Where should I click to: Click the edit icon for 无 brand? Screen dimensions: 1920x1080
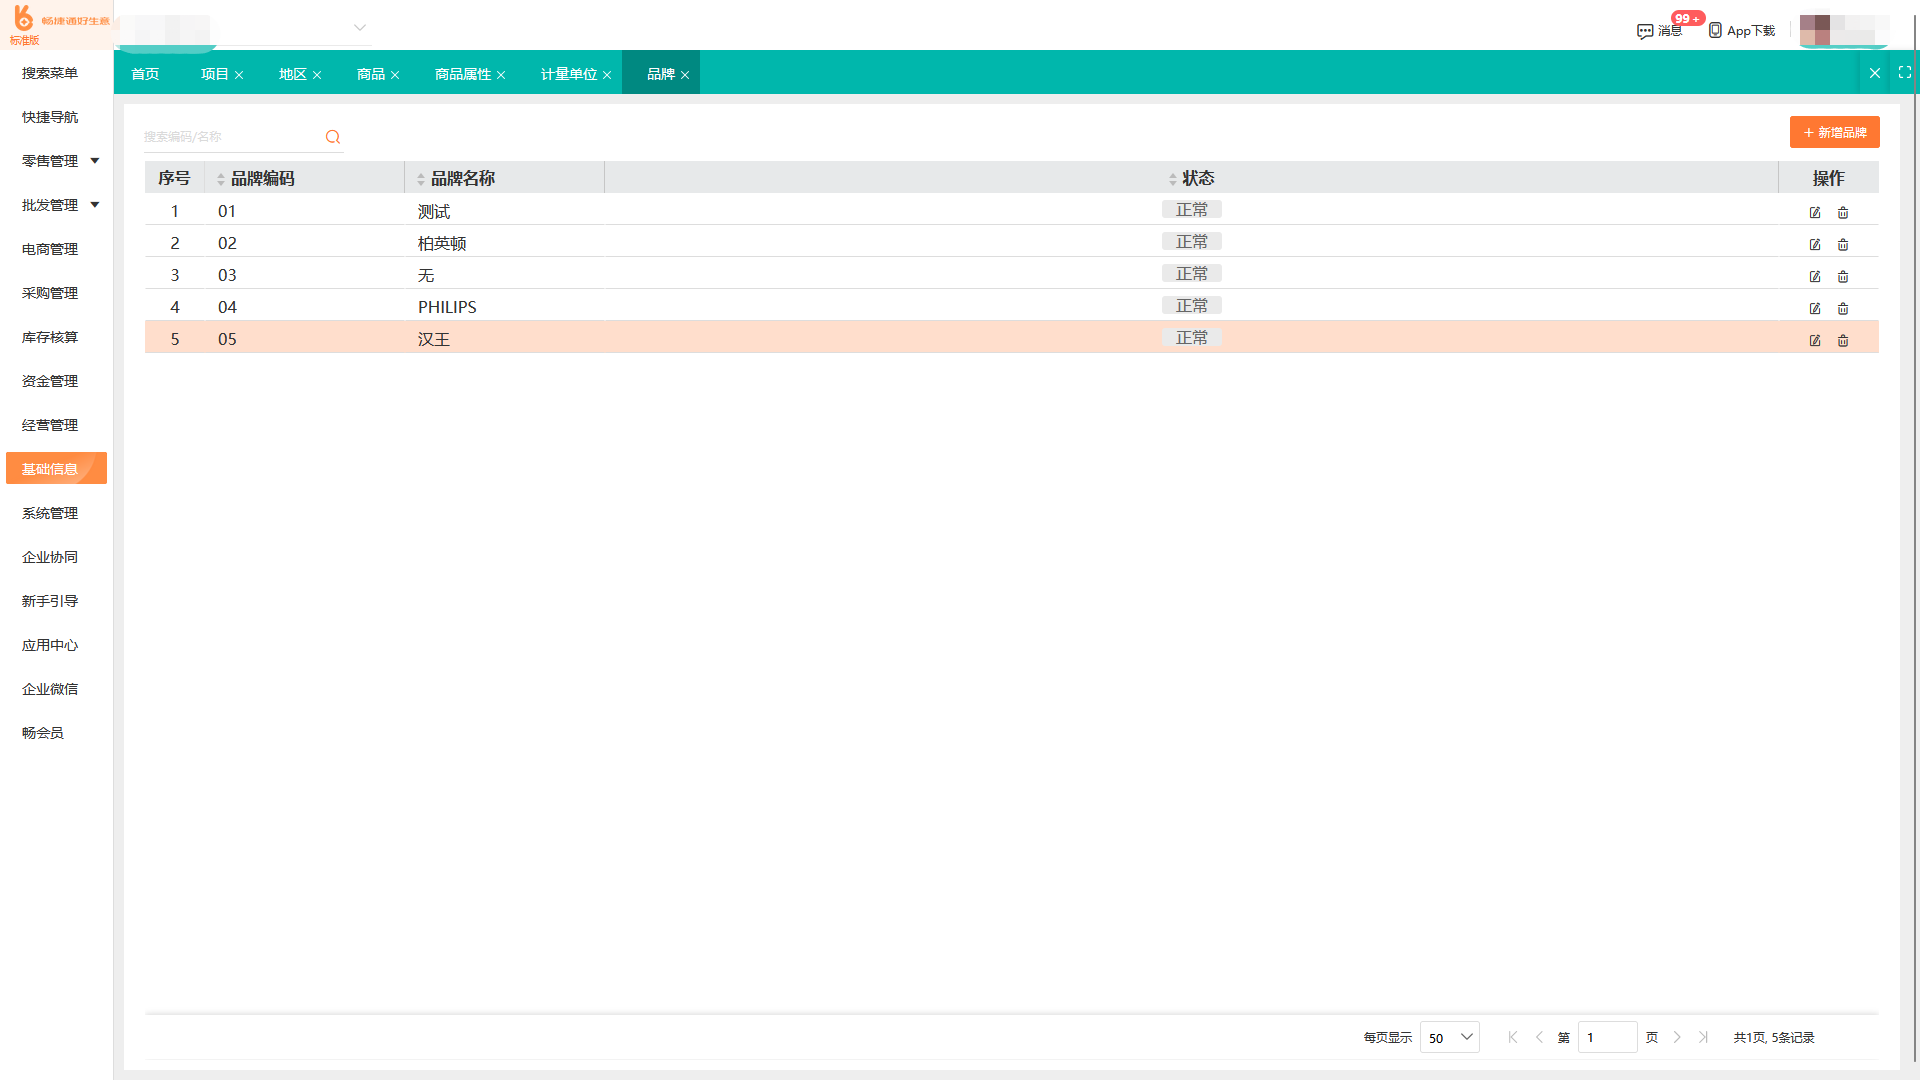[1815, 274]
